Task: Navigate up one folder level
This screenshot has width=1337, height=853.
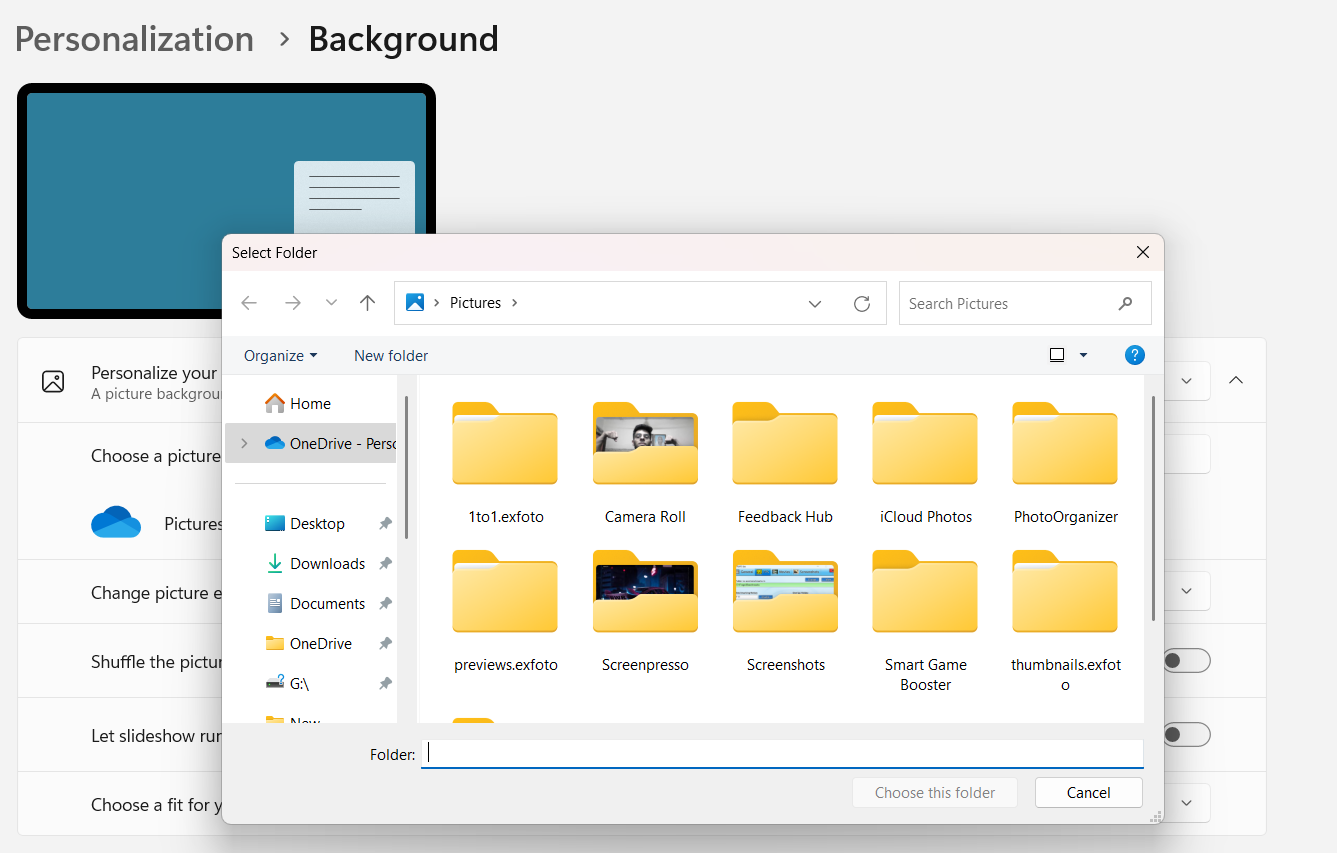Action: pos(367,303)
